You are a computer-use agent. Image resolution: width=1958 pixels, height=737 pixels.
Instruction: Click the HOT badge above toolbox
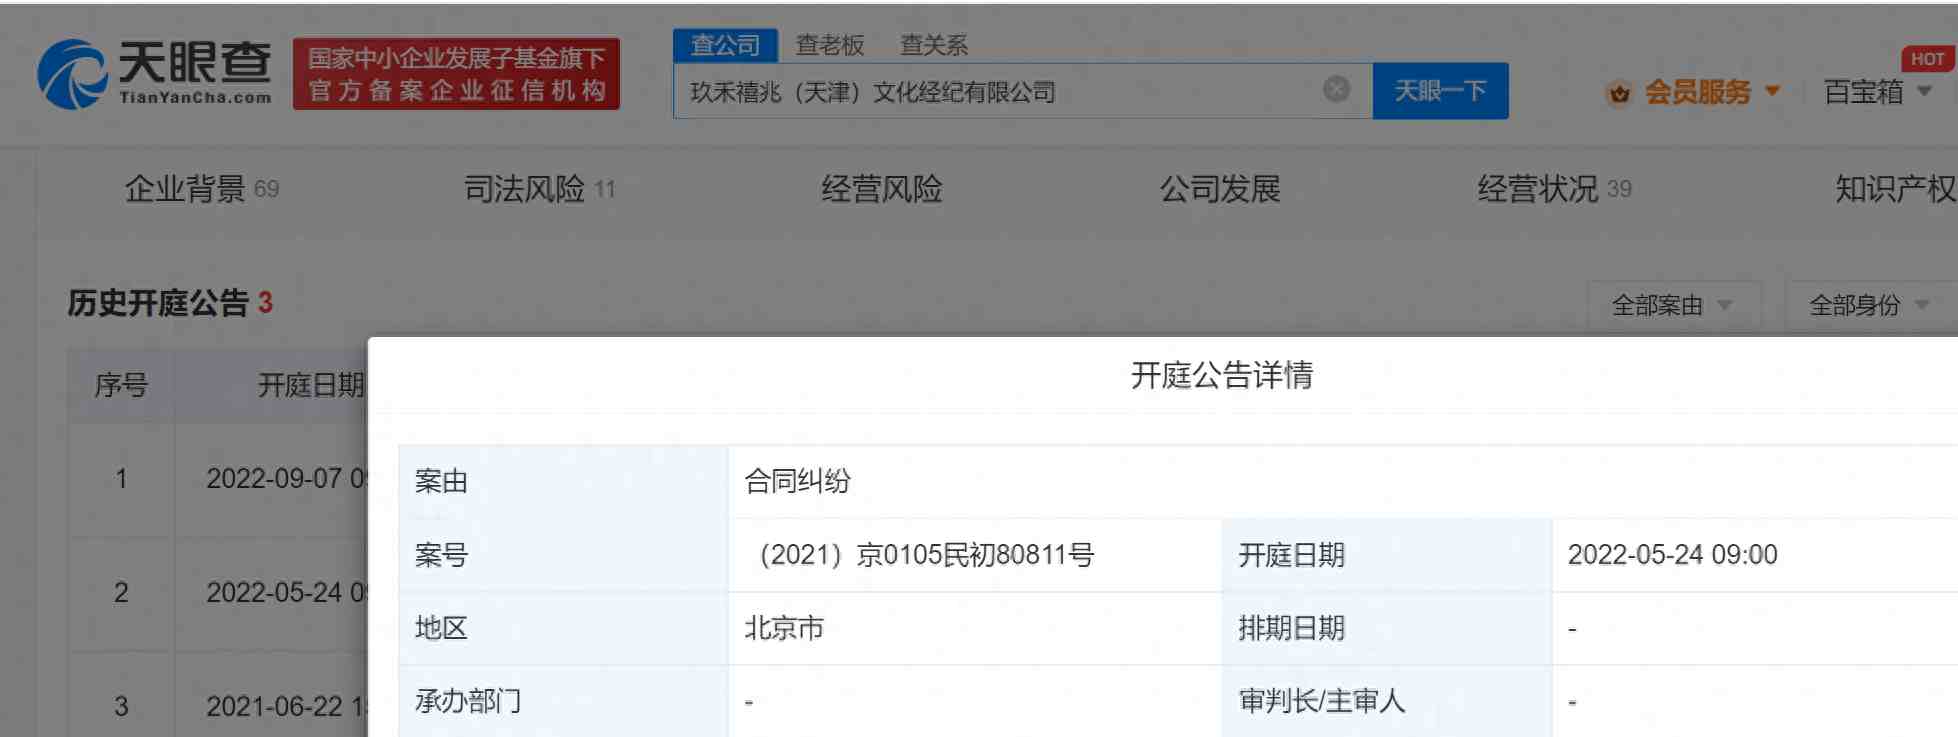(1926, 59)
